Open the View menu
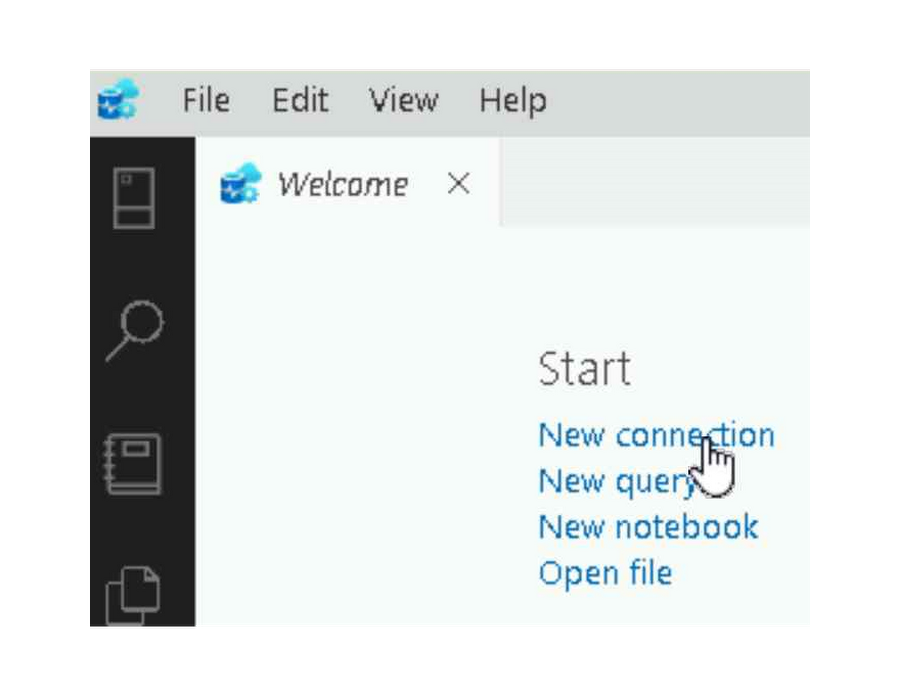The height and width of the screenshot is (696, 900). [x=403, y=100]
